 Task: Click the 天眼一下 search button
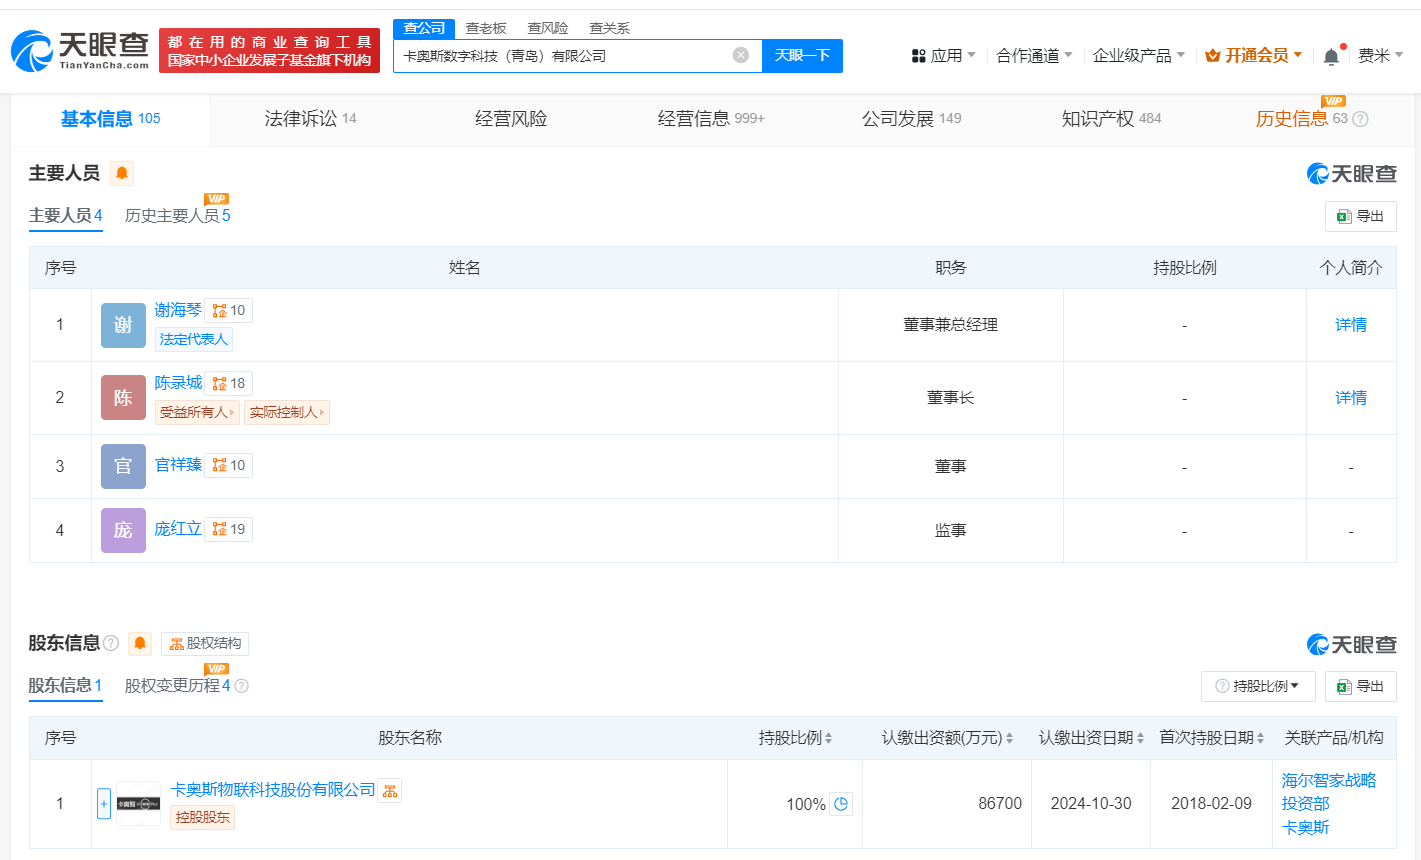(802, 56)
